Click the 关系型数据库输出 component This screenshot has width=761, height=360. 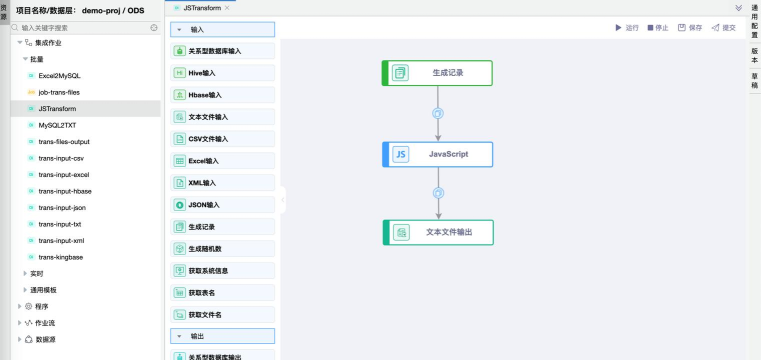(222, 356)
